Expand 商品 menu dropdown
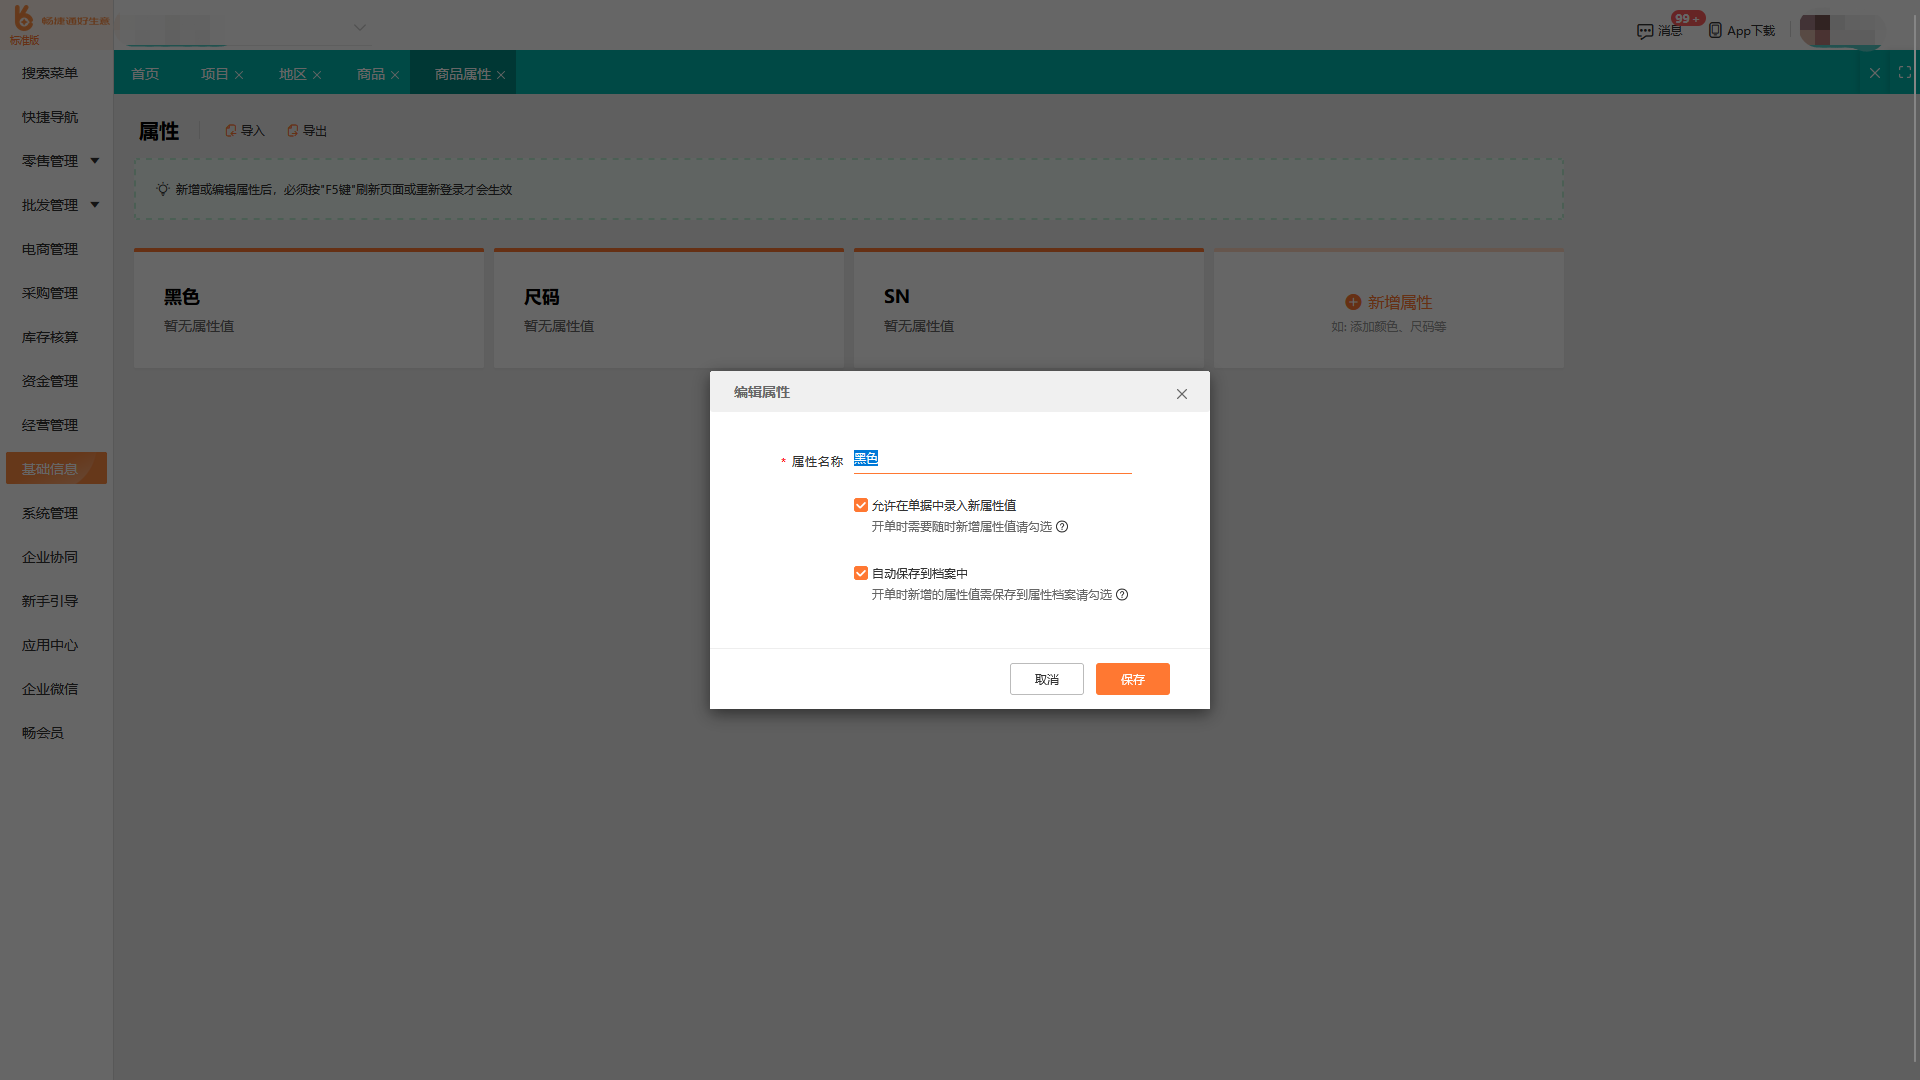The image size is (1920, 1080). point(371,74)
